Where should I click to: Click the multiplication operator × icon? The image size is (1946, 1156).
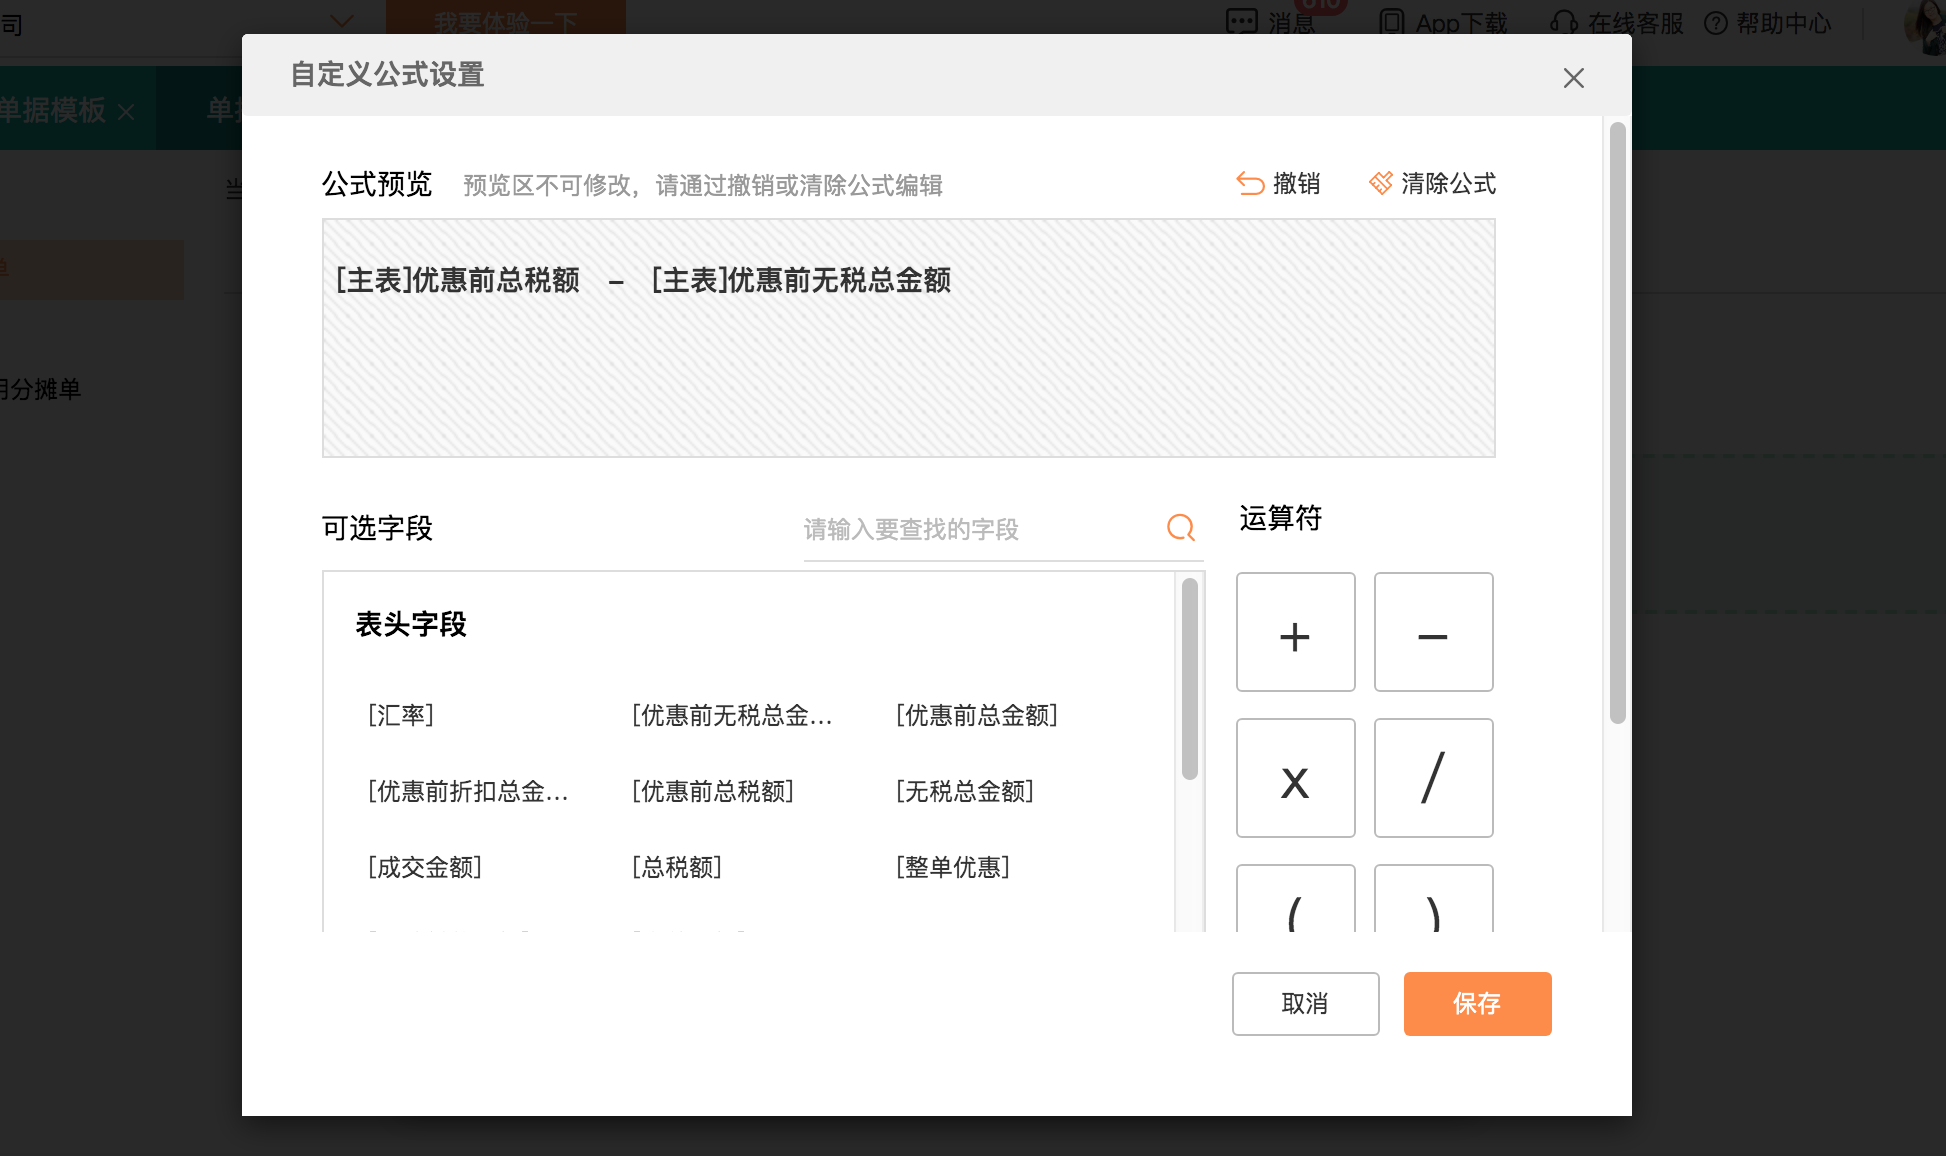(x=1294, y=778)
